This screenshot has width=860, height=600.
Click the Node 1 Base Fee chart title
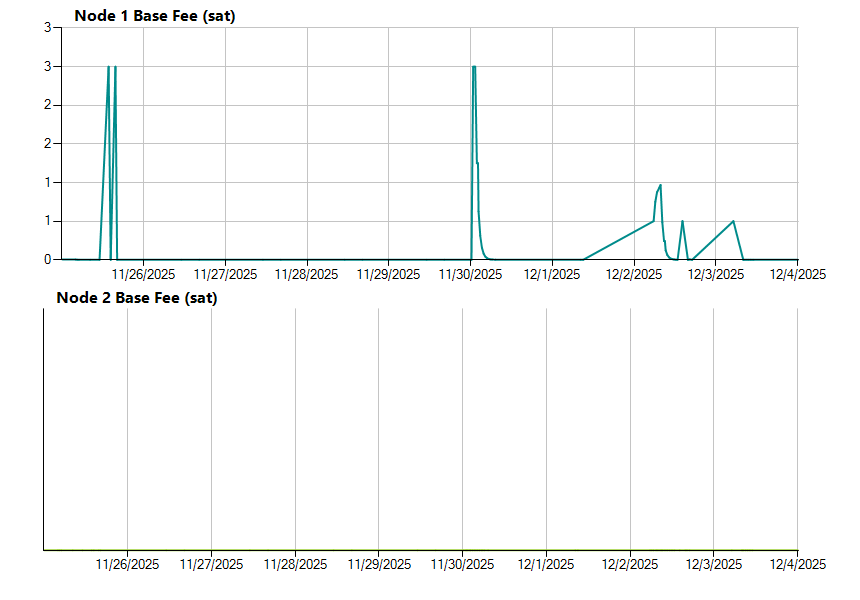155,15
